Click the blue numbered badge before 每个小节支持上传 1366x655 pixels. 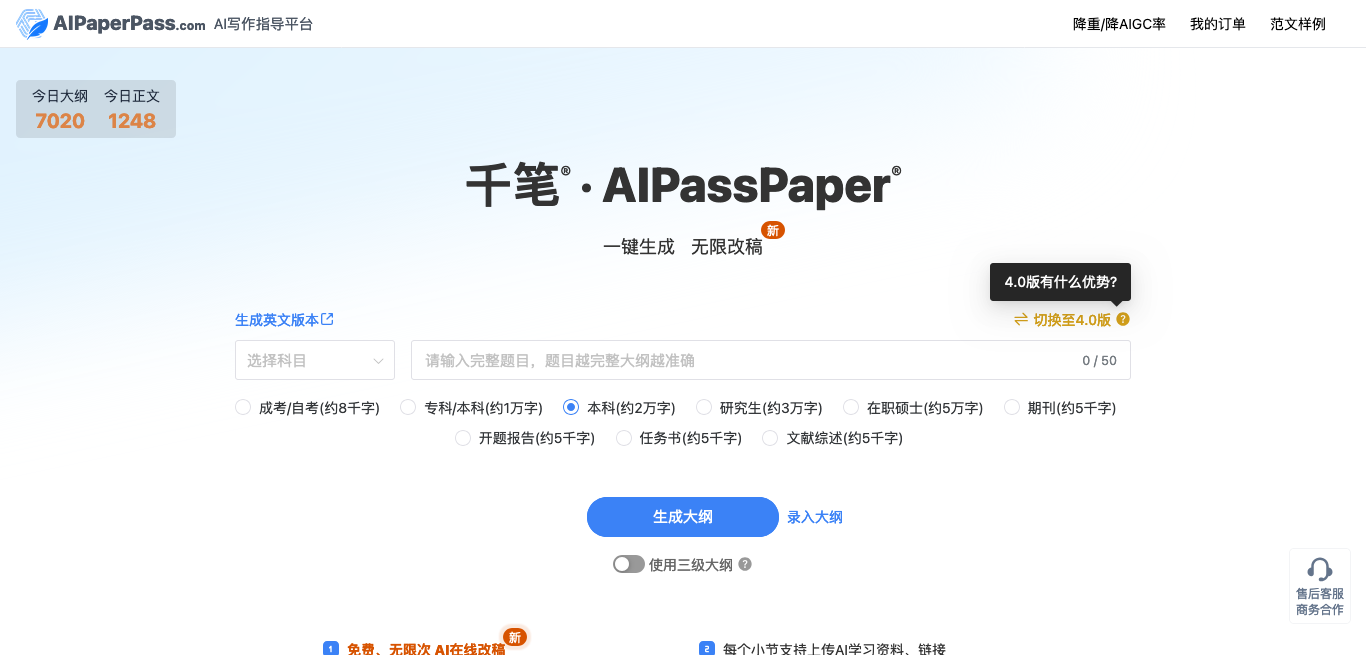coord(706,648)
